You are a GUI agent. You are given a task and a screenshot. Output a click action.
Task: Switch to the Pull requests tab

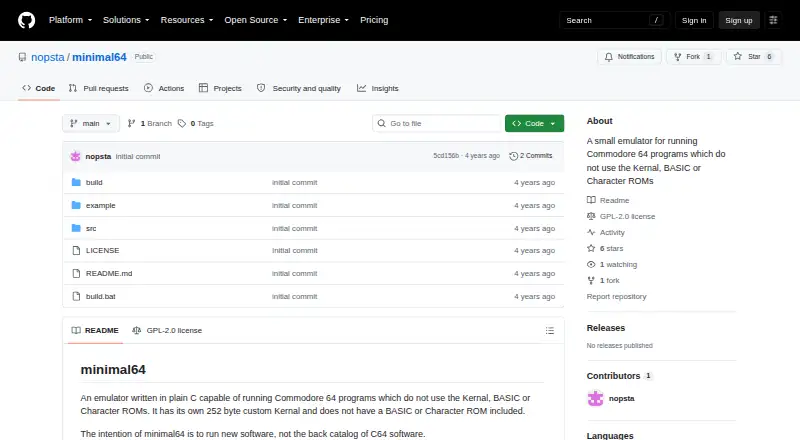pos(98,88)
